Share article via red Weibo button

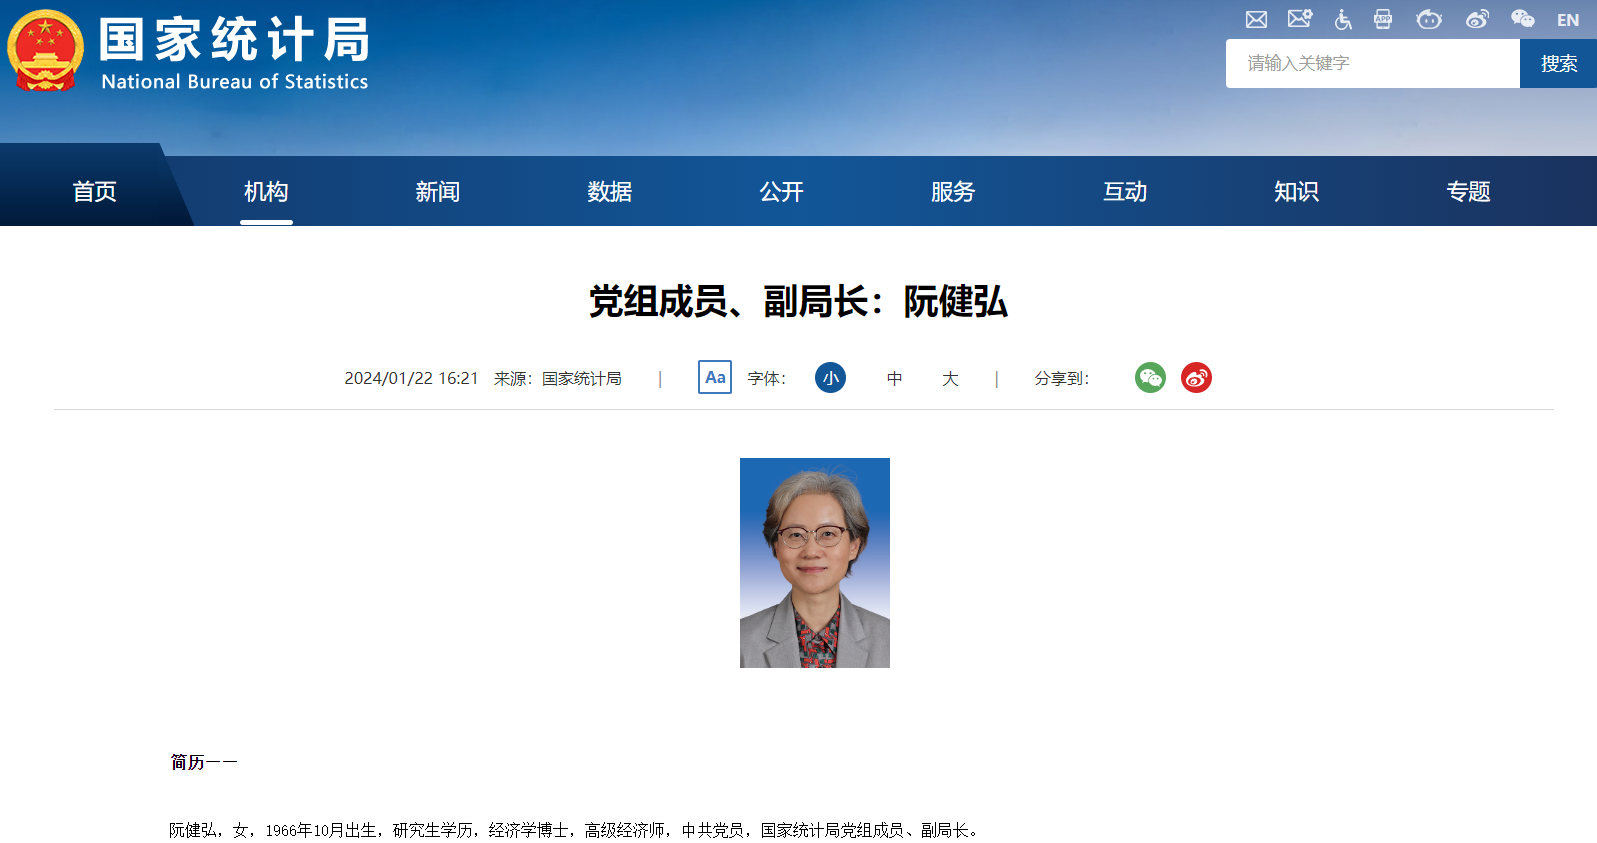tap(1196, 378)
